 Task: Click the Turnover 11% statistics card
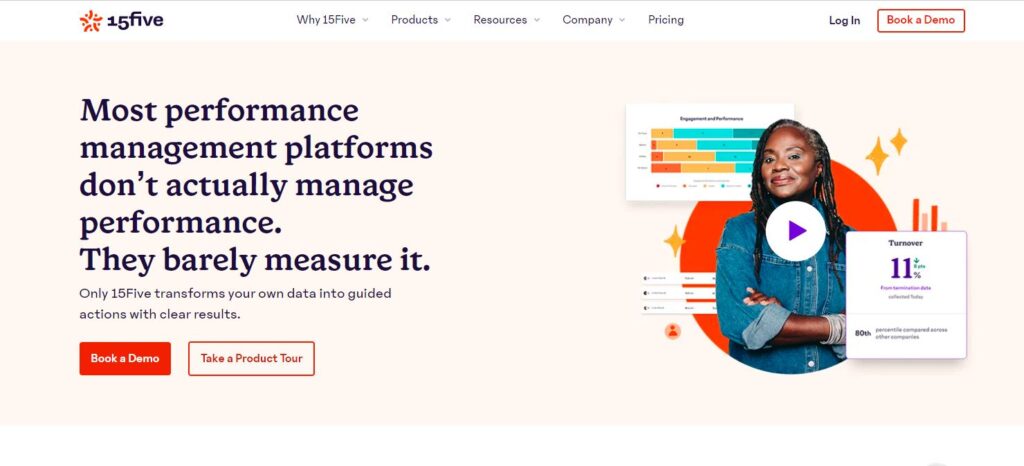coord(906,272)
